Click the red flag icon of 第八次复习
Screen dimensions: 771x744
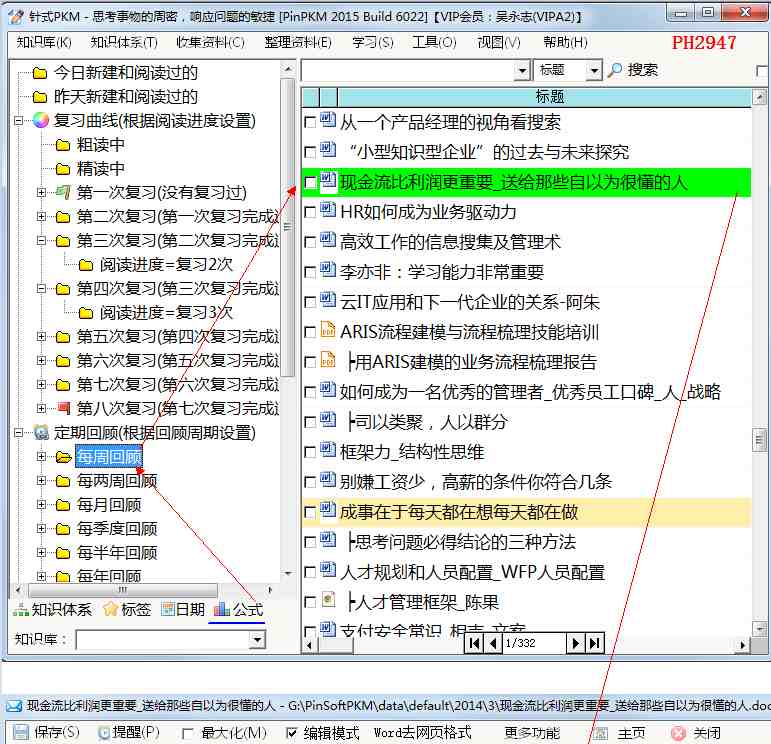pyautogui.click(x=64, y=408)
